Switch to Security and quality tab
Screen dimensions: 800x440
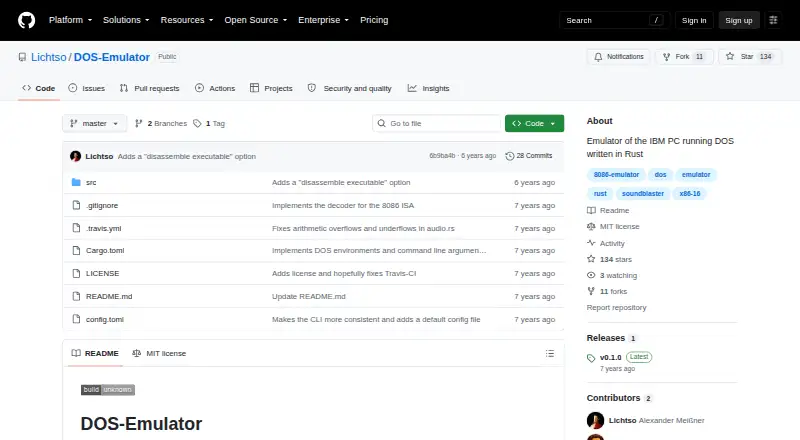tap(349, 88)
